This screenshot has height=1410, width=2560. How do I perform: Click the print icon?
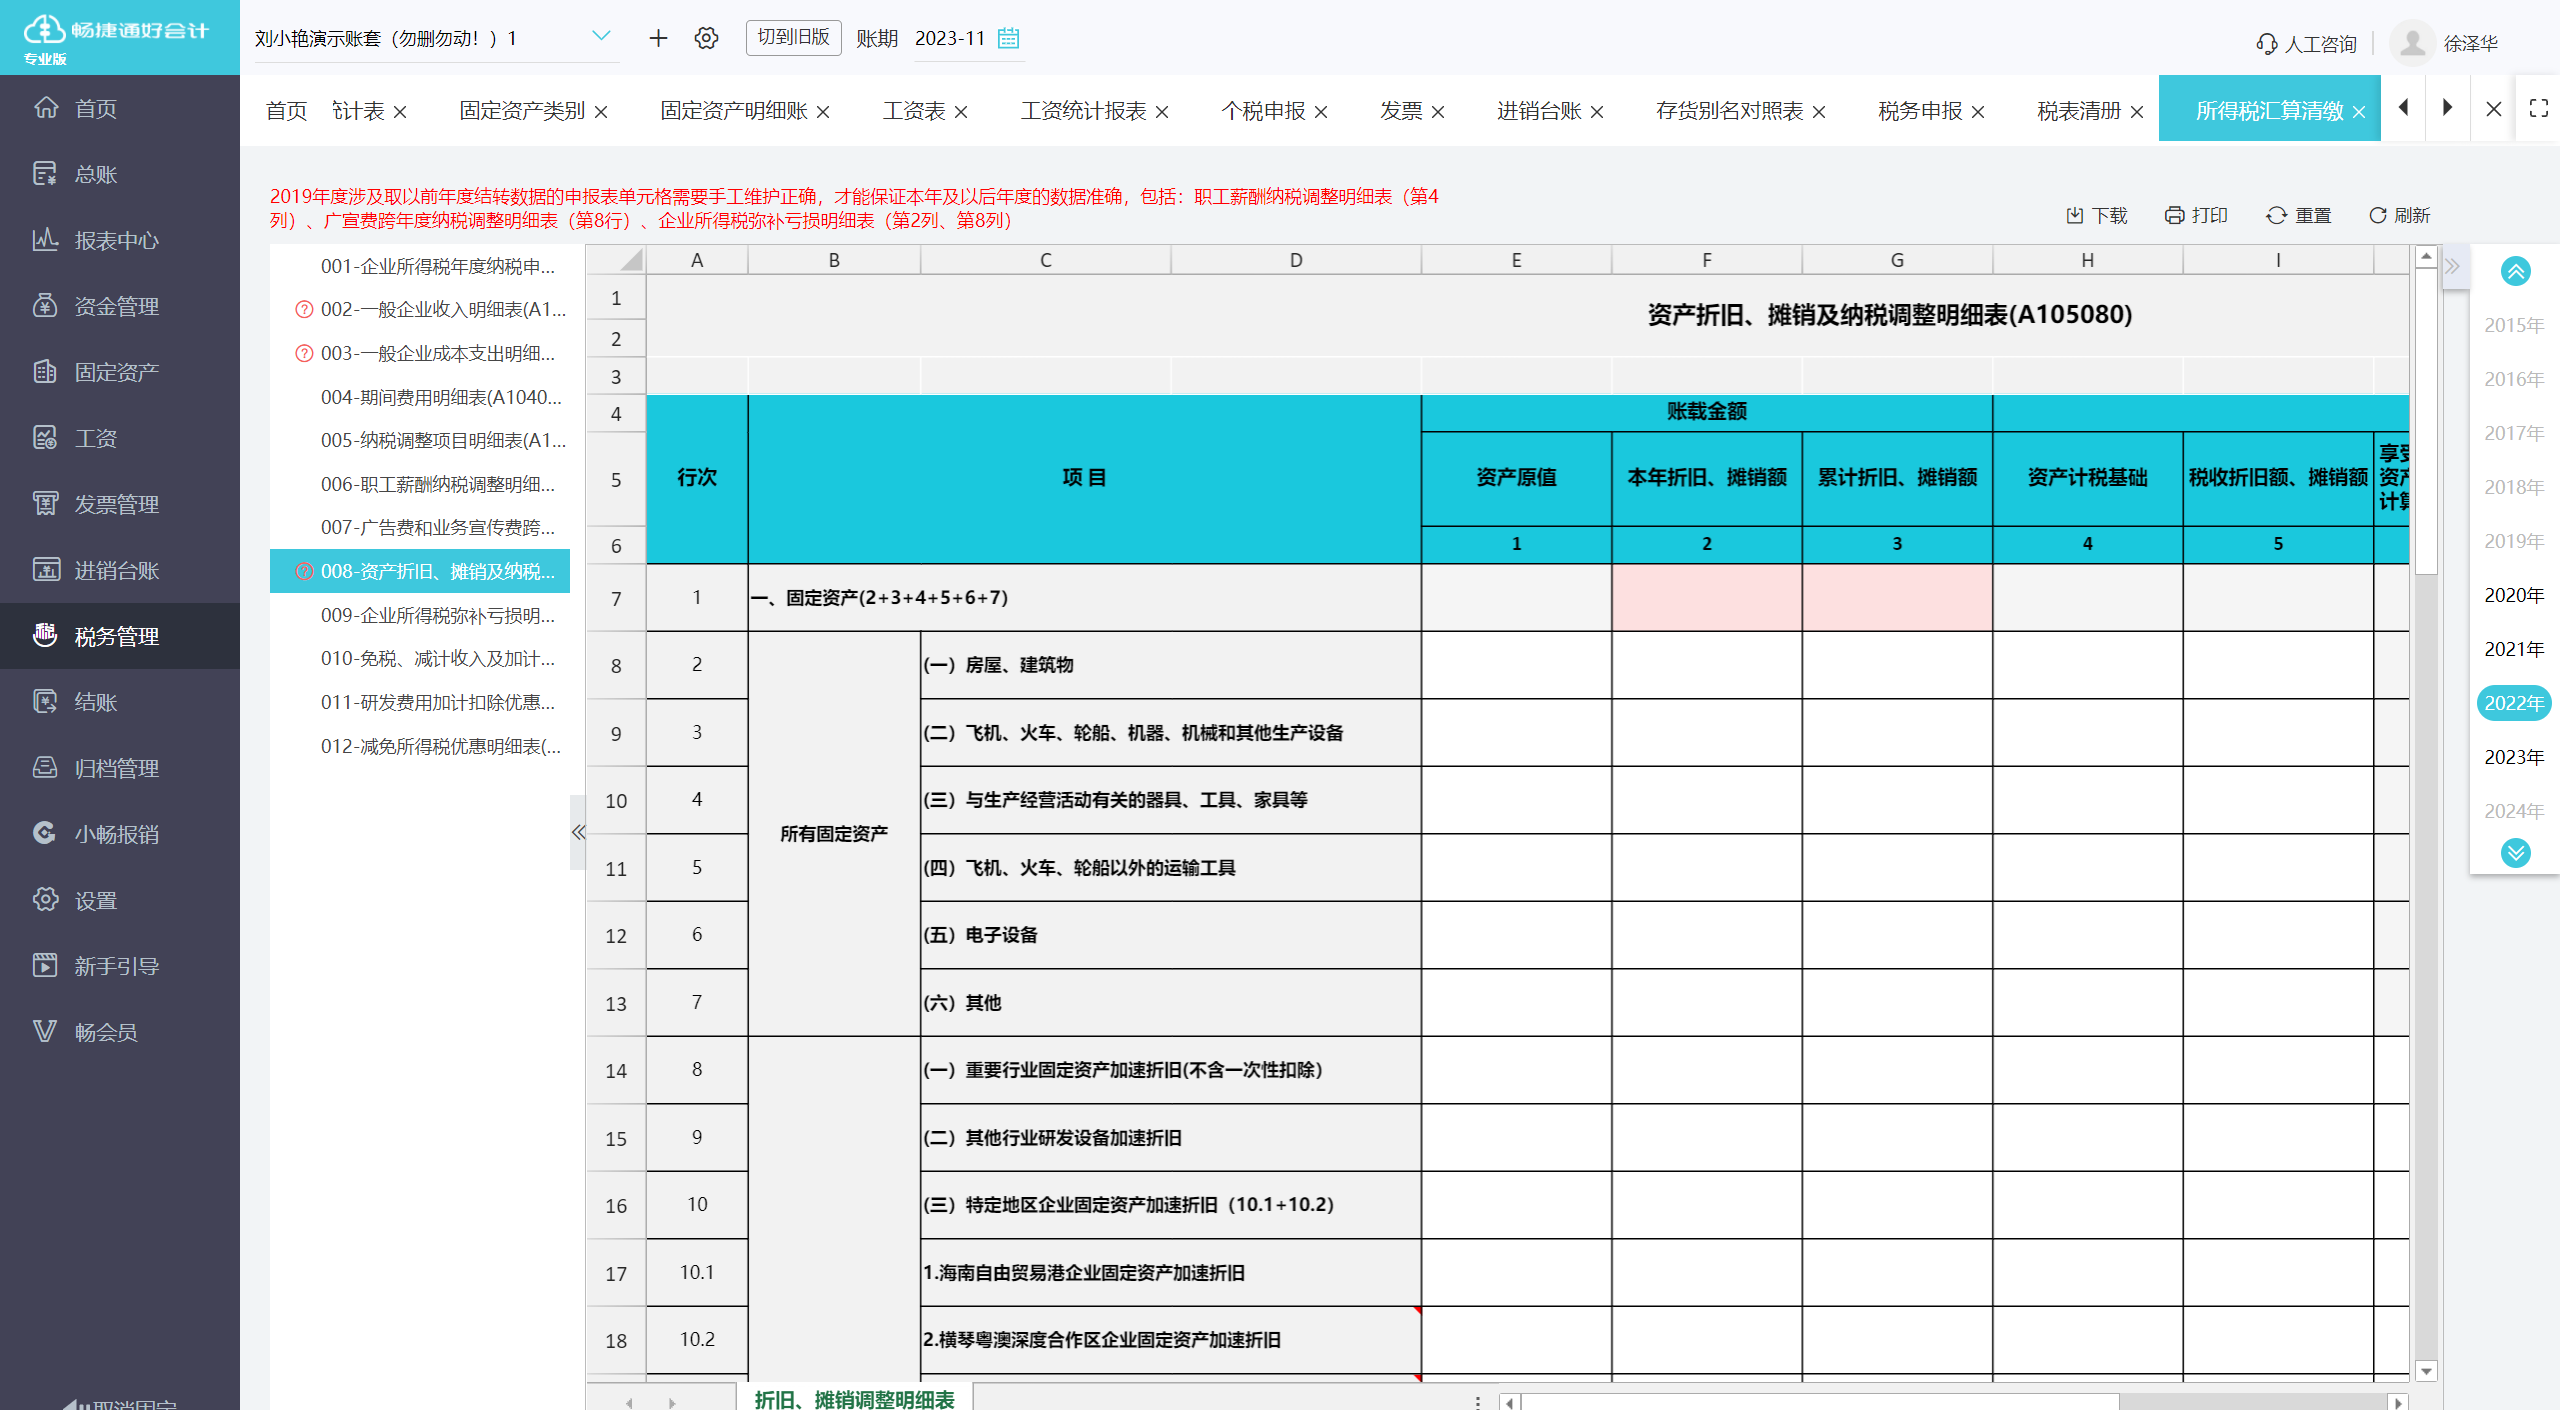click(x=2169, y=214)
